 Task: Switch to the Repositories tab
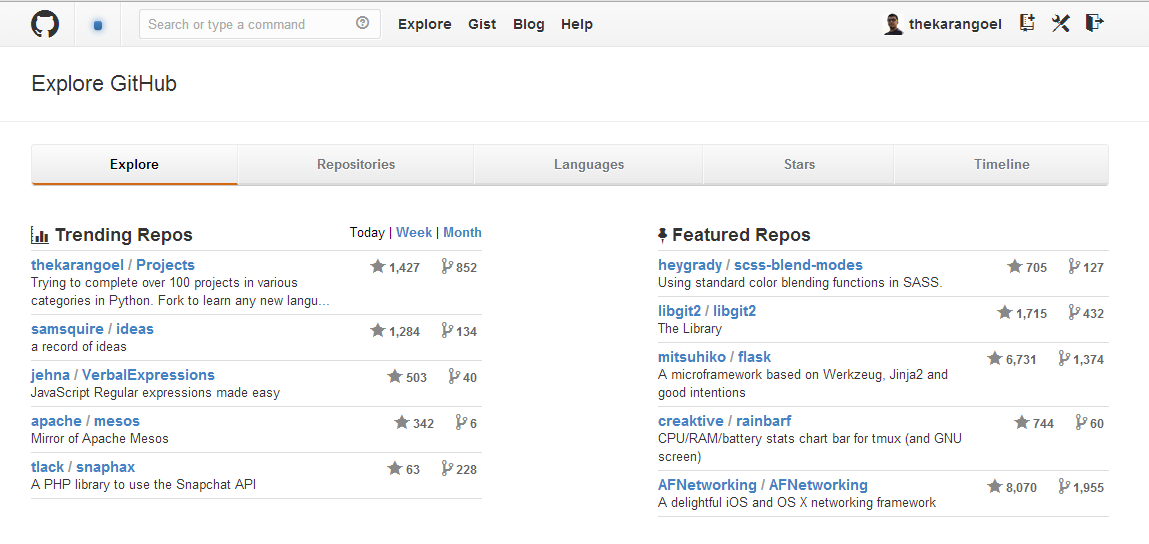[x=356, y=165]
